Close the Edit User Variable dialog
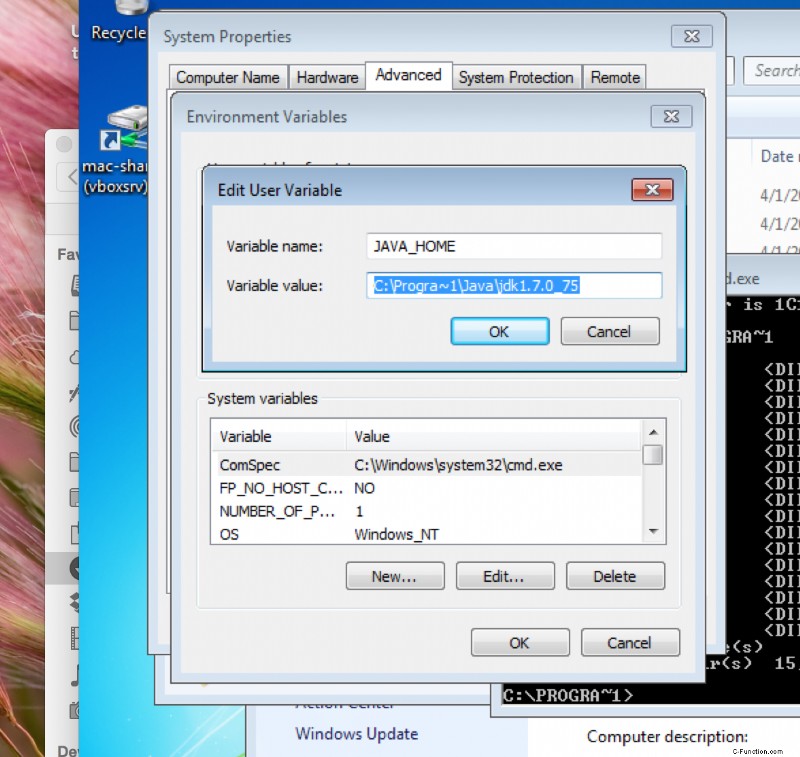 click(651, 190)
